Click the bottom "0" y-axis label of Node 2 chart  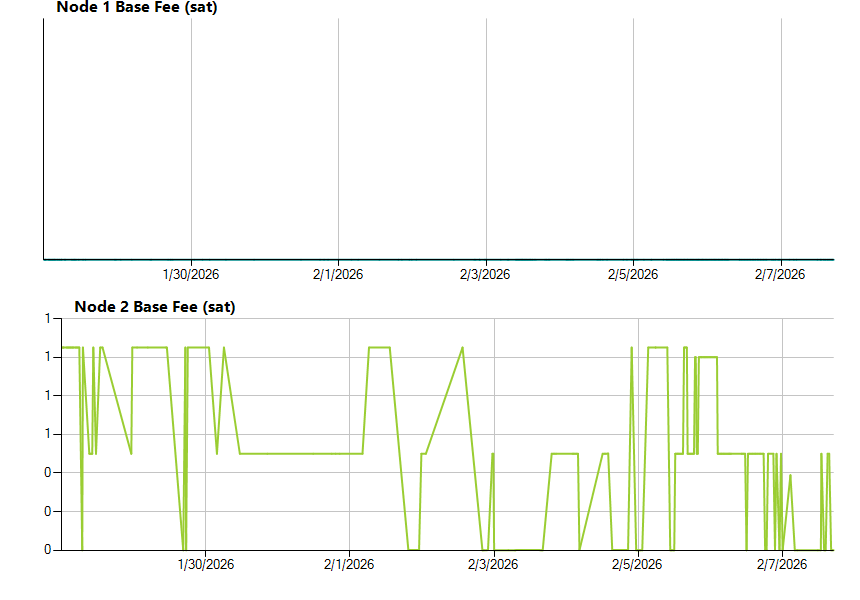tap(46, 550)
